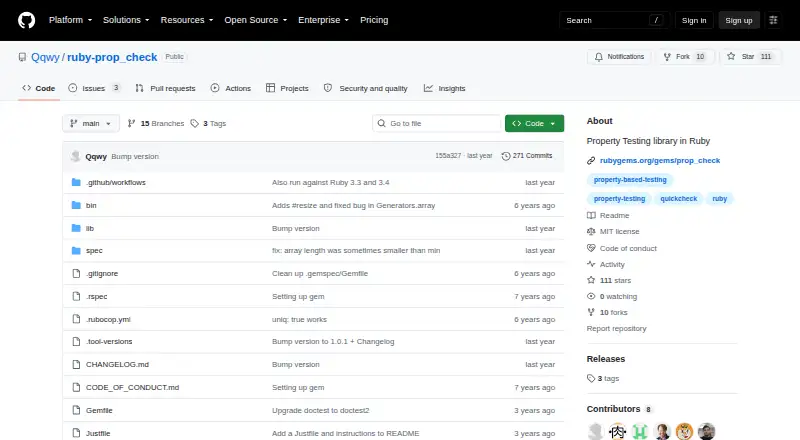Open the appearance settings icon in header
This screenshot has height=440, width=800.
pos(773,20)
